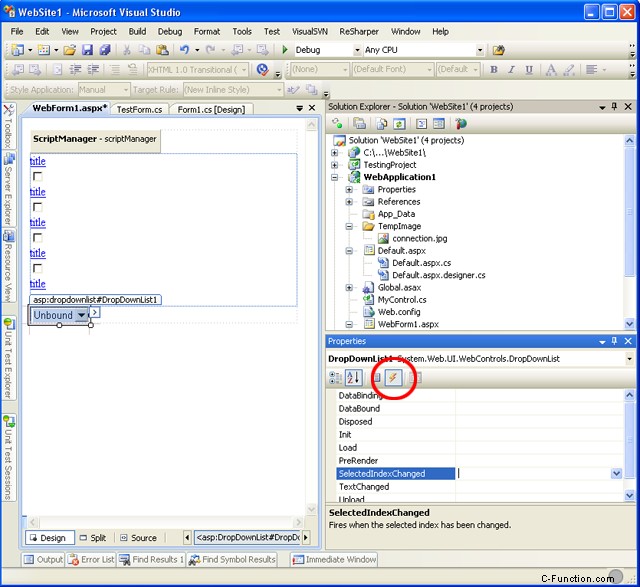The image size is (640, 587).
Task: Click the Alphabetical sort icon in Properties
Action: (355, 377)
